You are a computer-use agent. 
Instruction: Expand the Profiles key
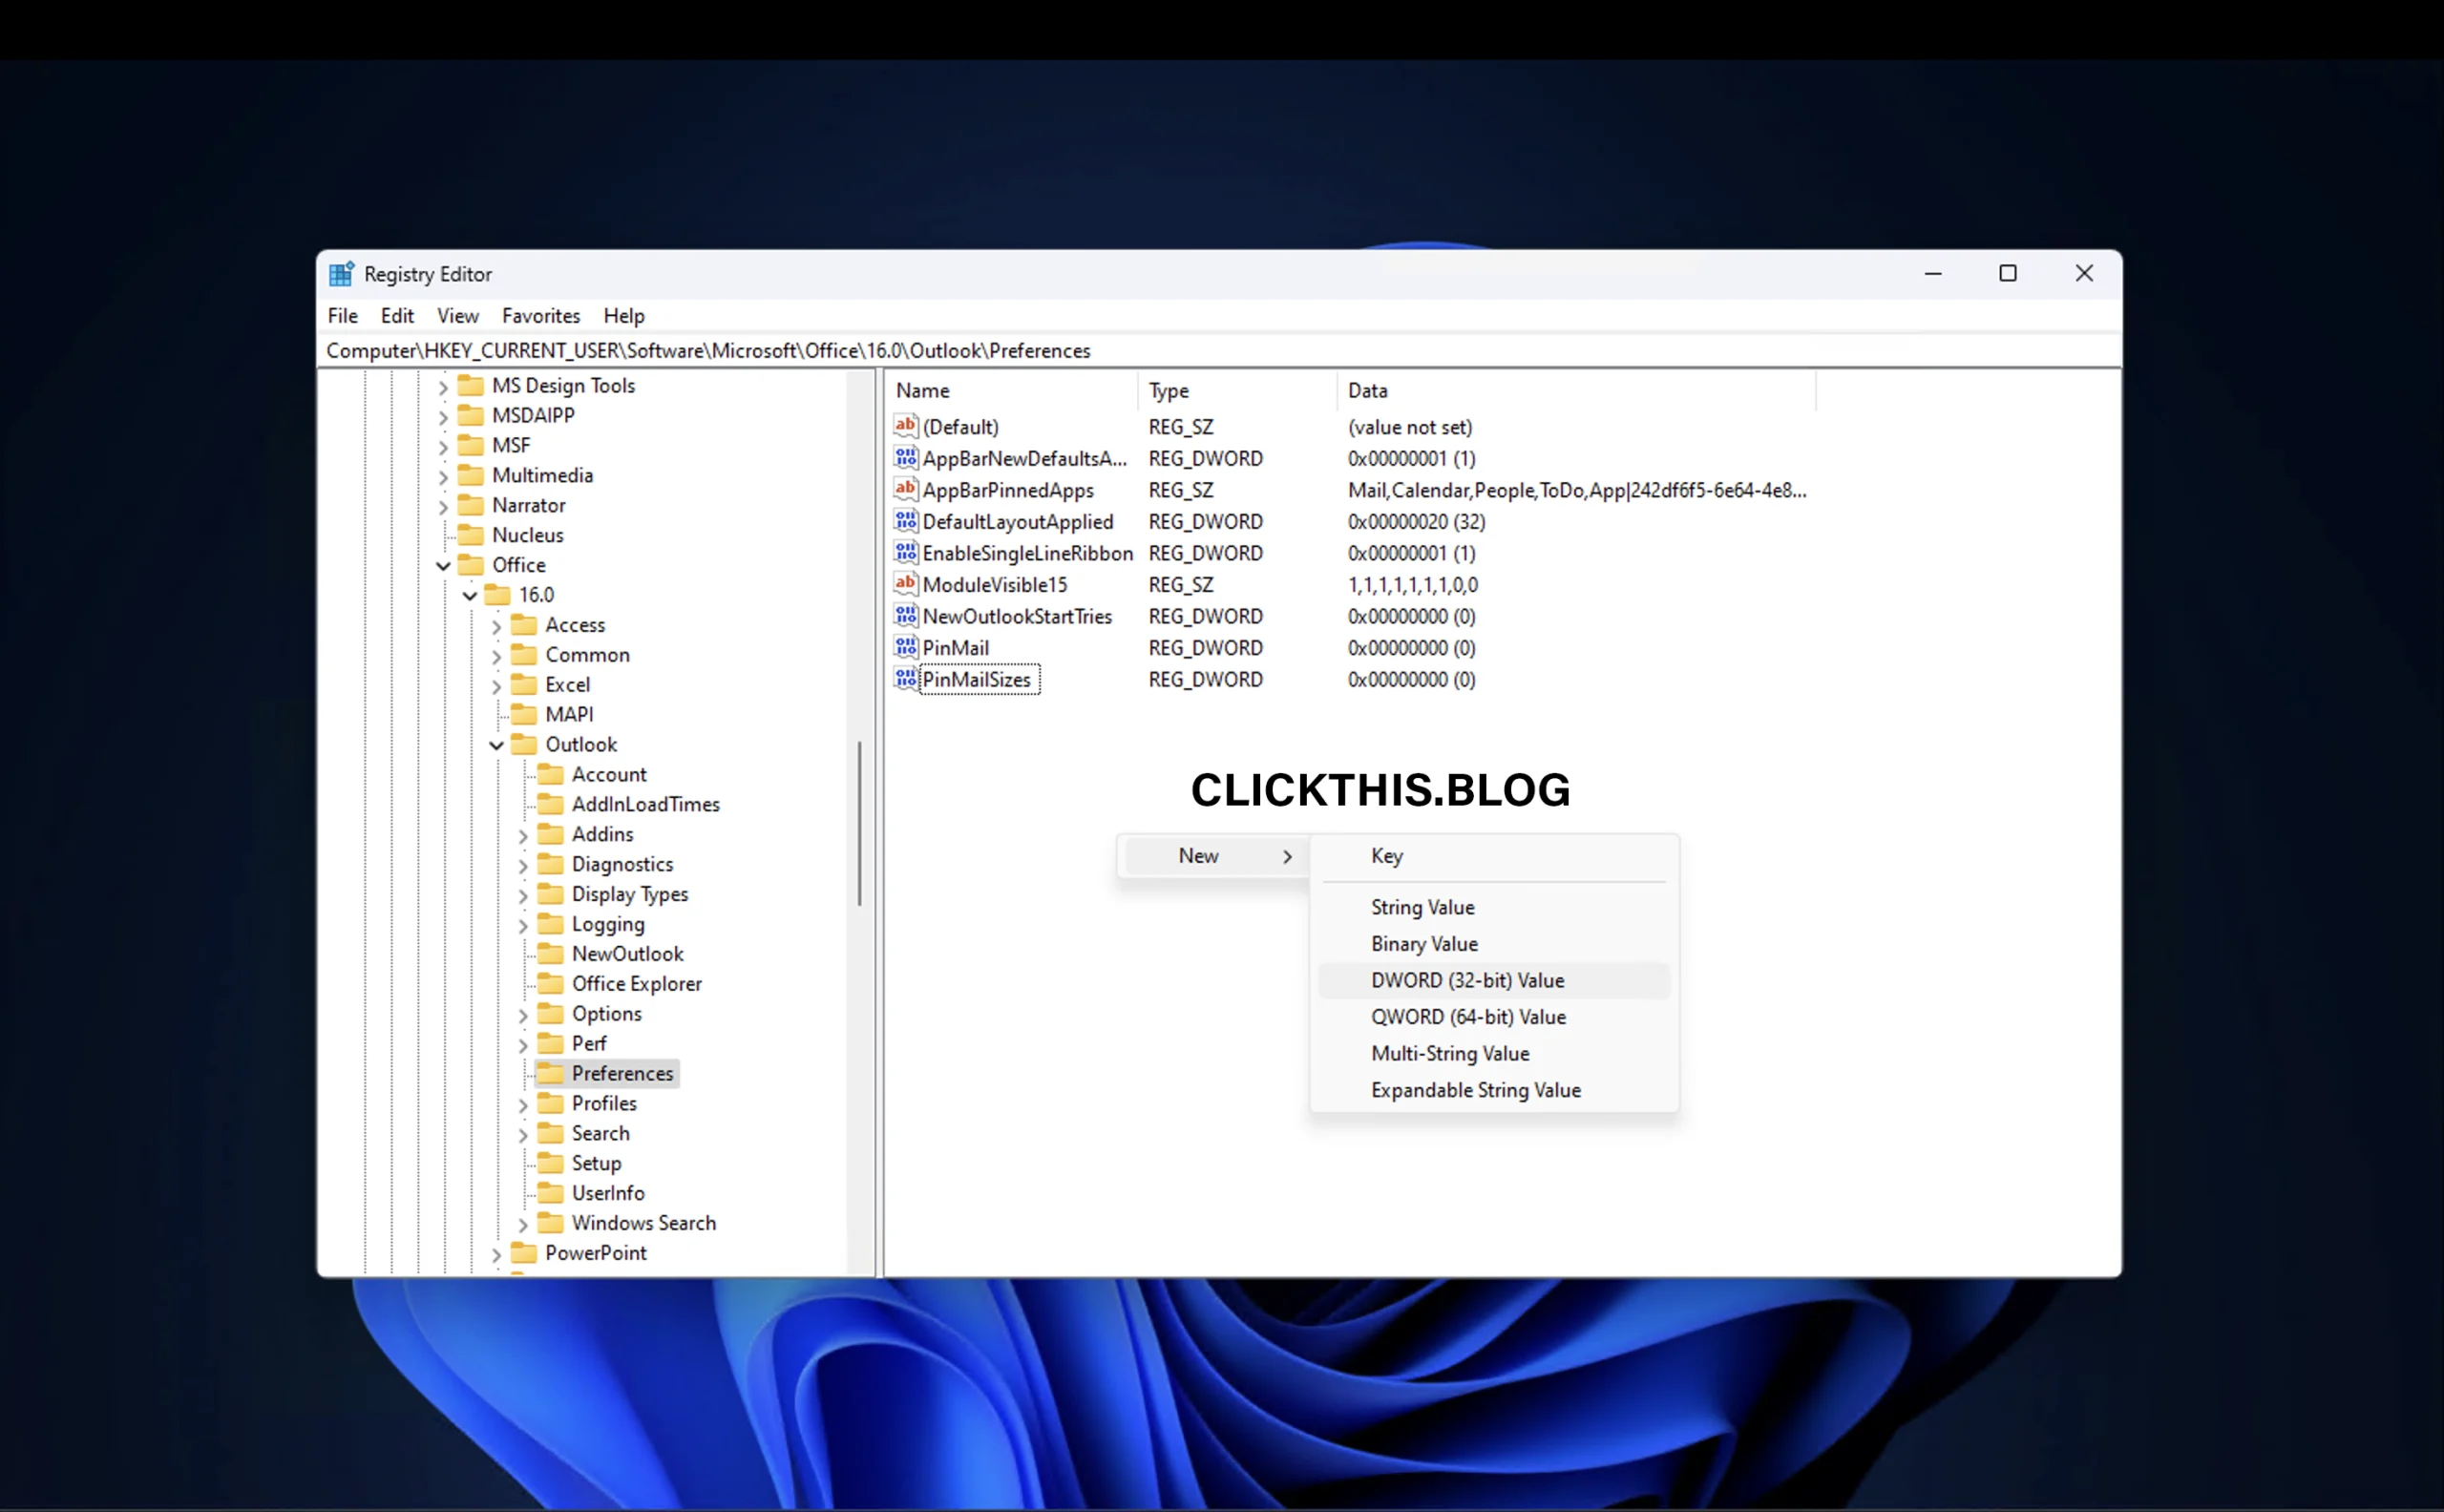click(x=522, y=1104)
